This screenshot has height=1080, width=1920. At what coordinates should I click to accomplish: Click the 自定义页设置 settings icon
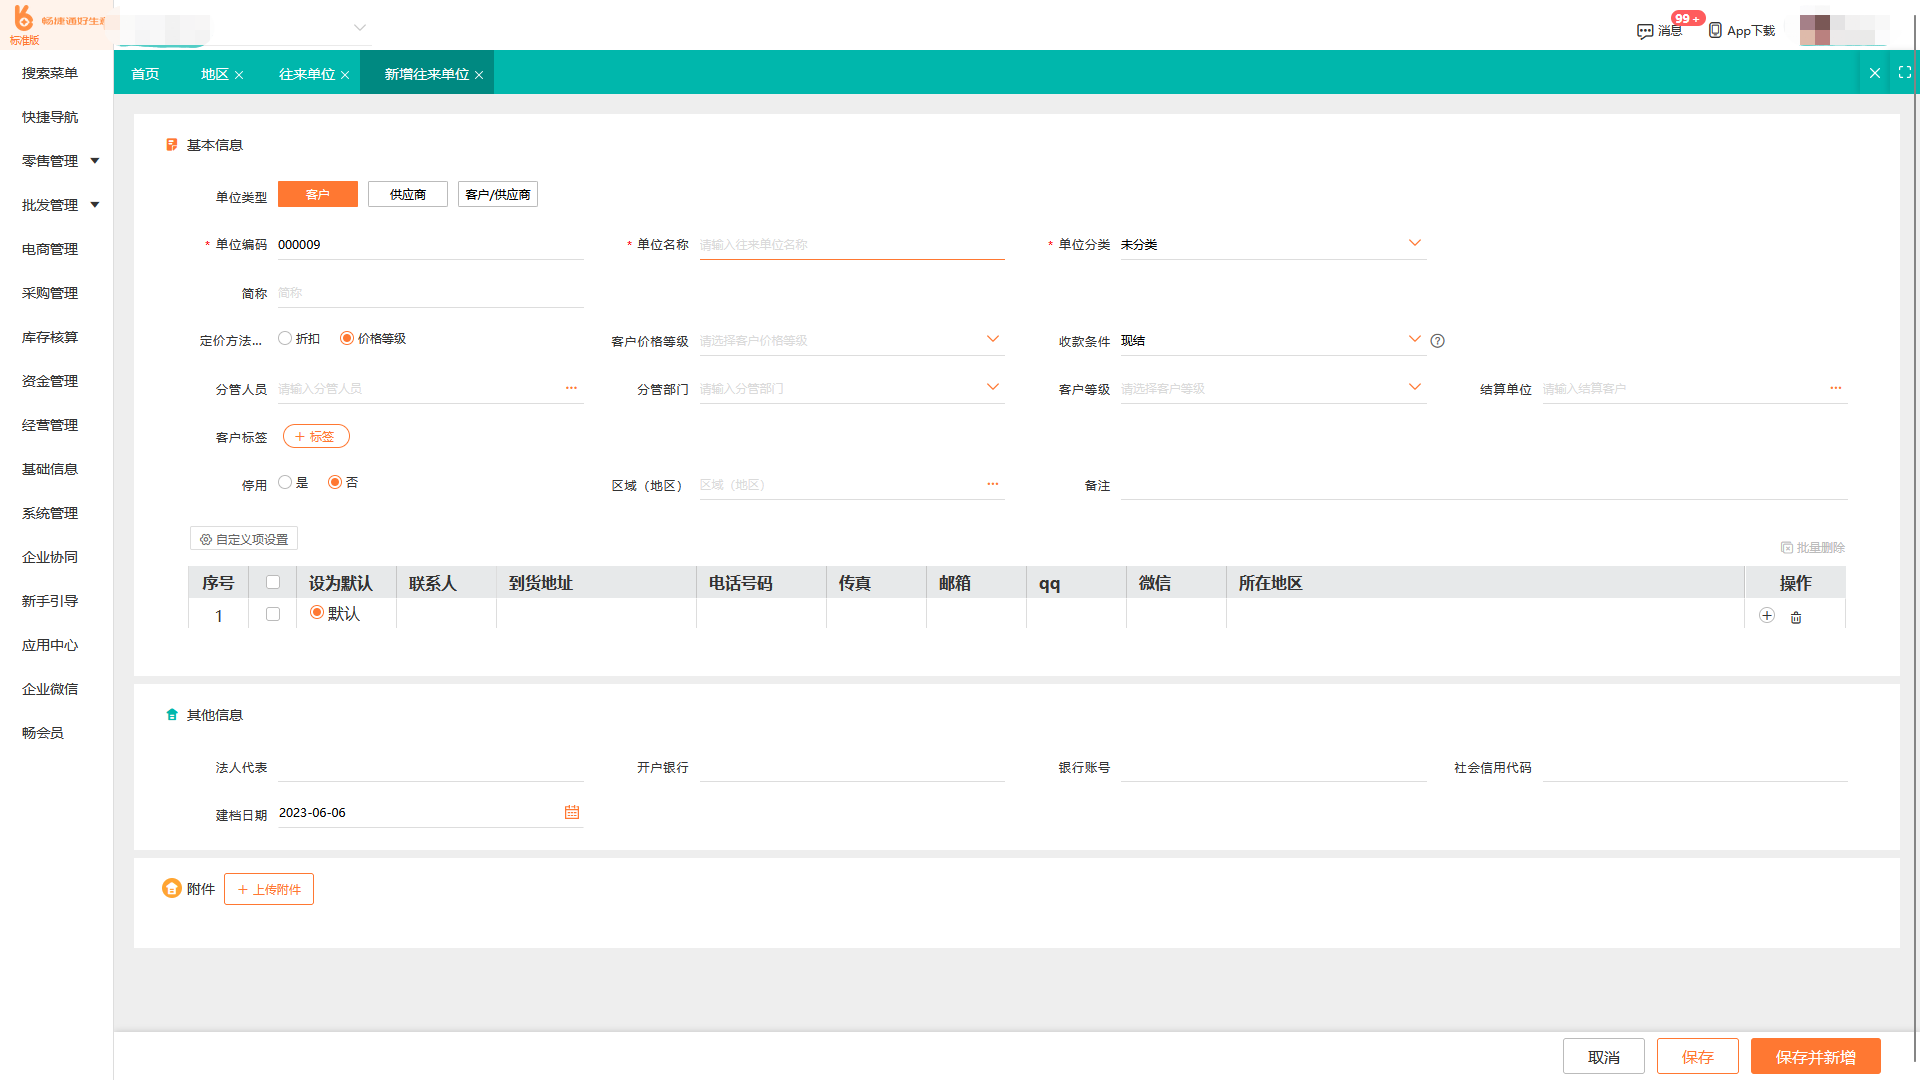(204, 539)
